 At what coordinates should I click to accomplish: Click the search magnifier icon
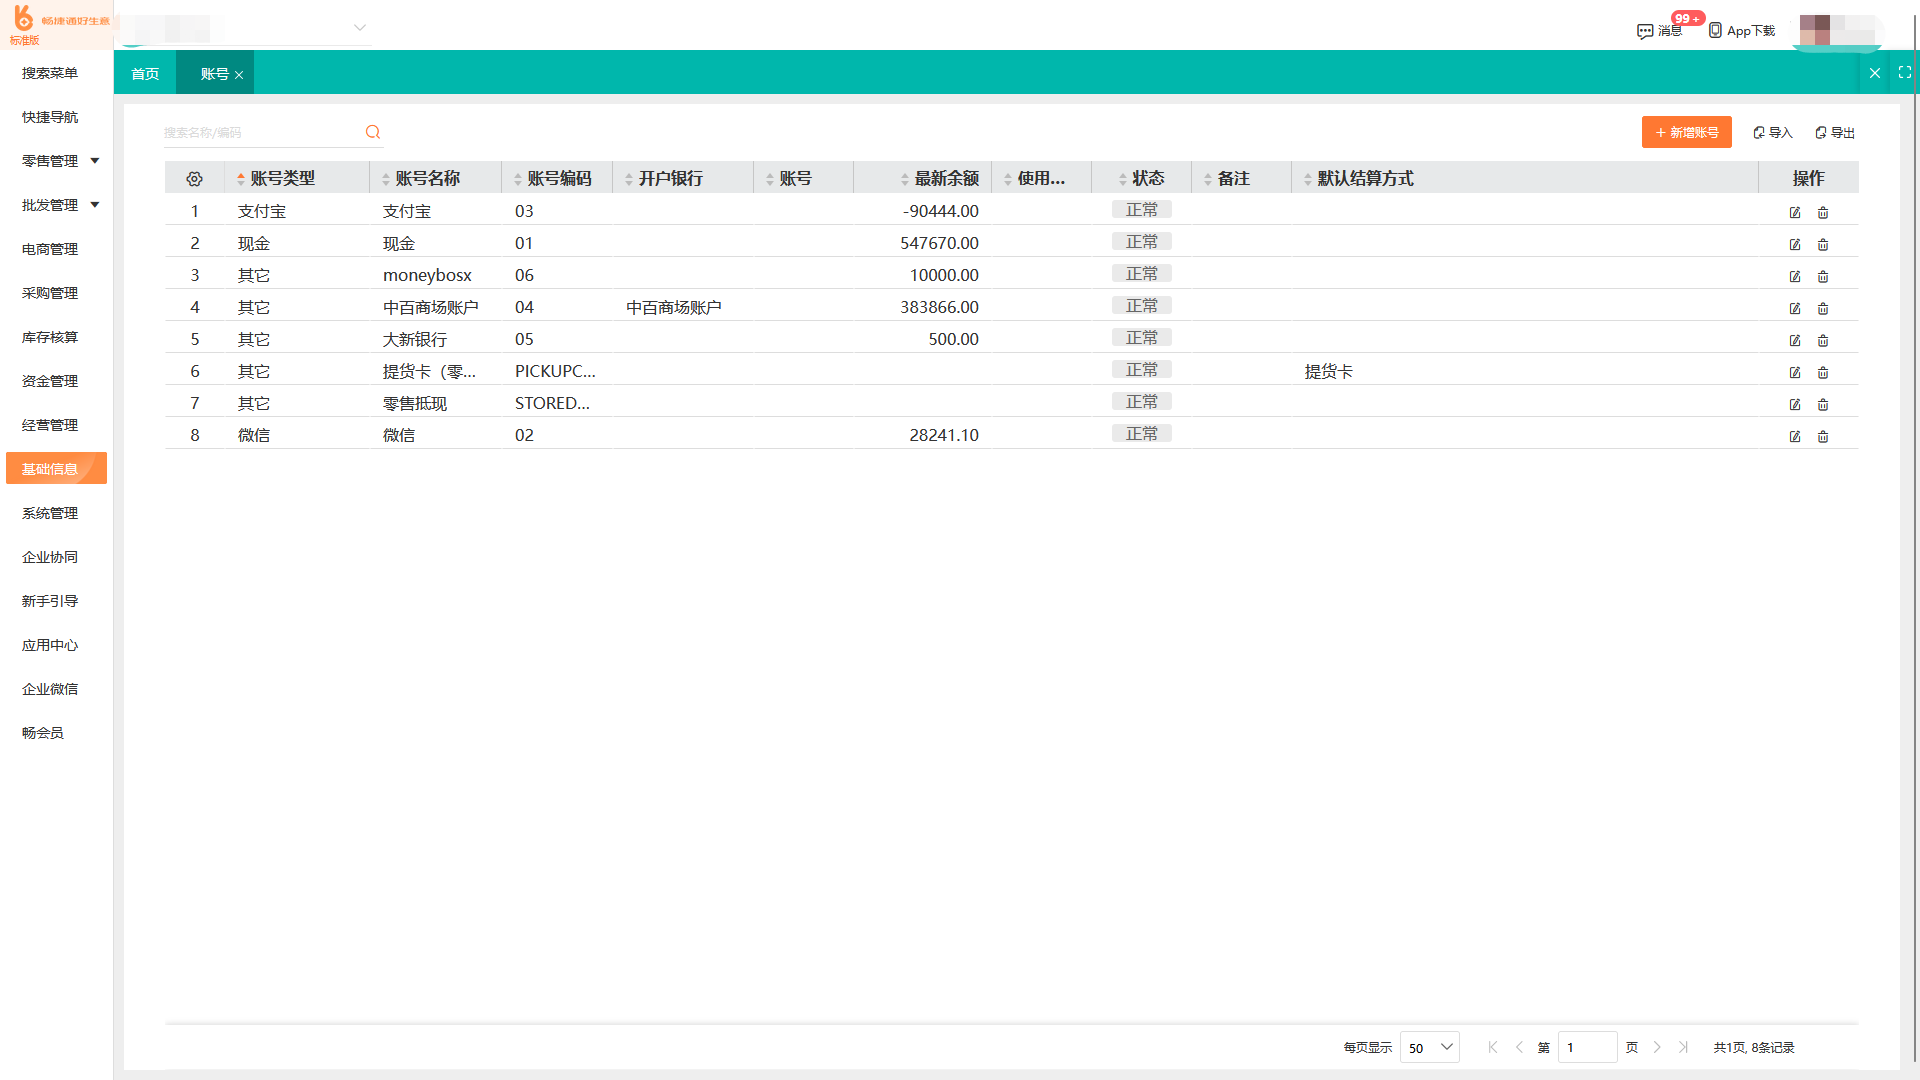[375, 132]
